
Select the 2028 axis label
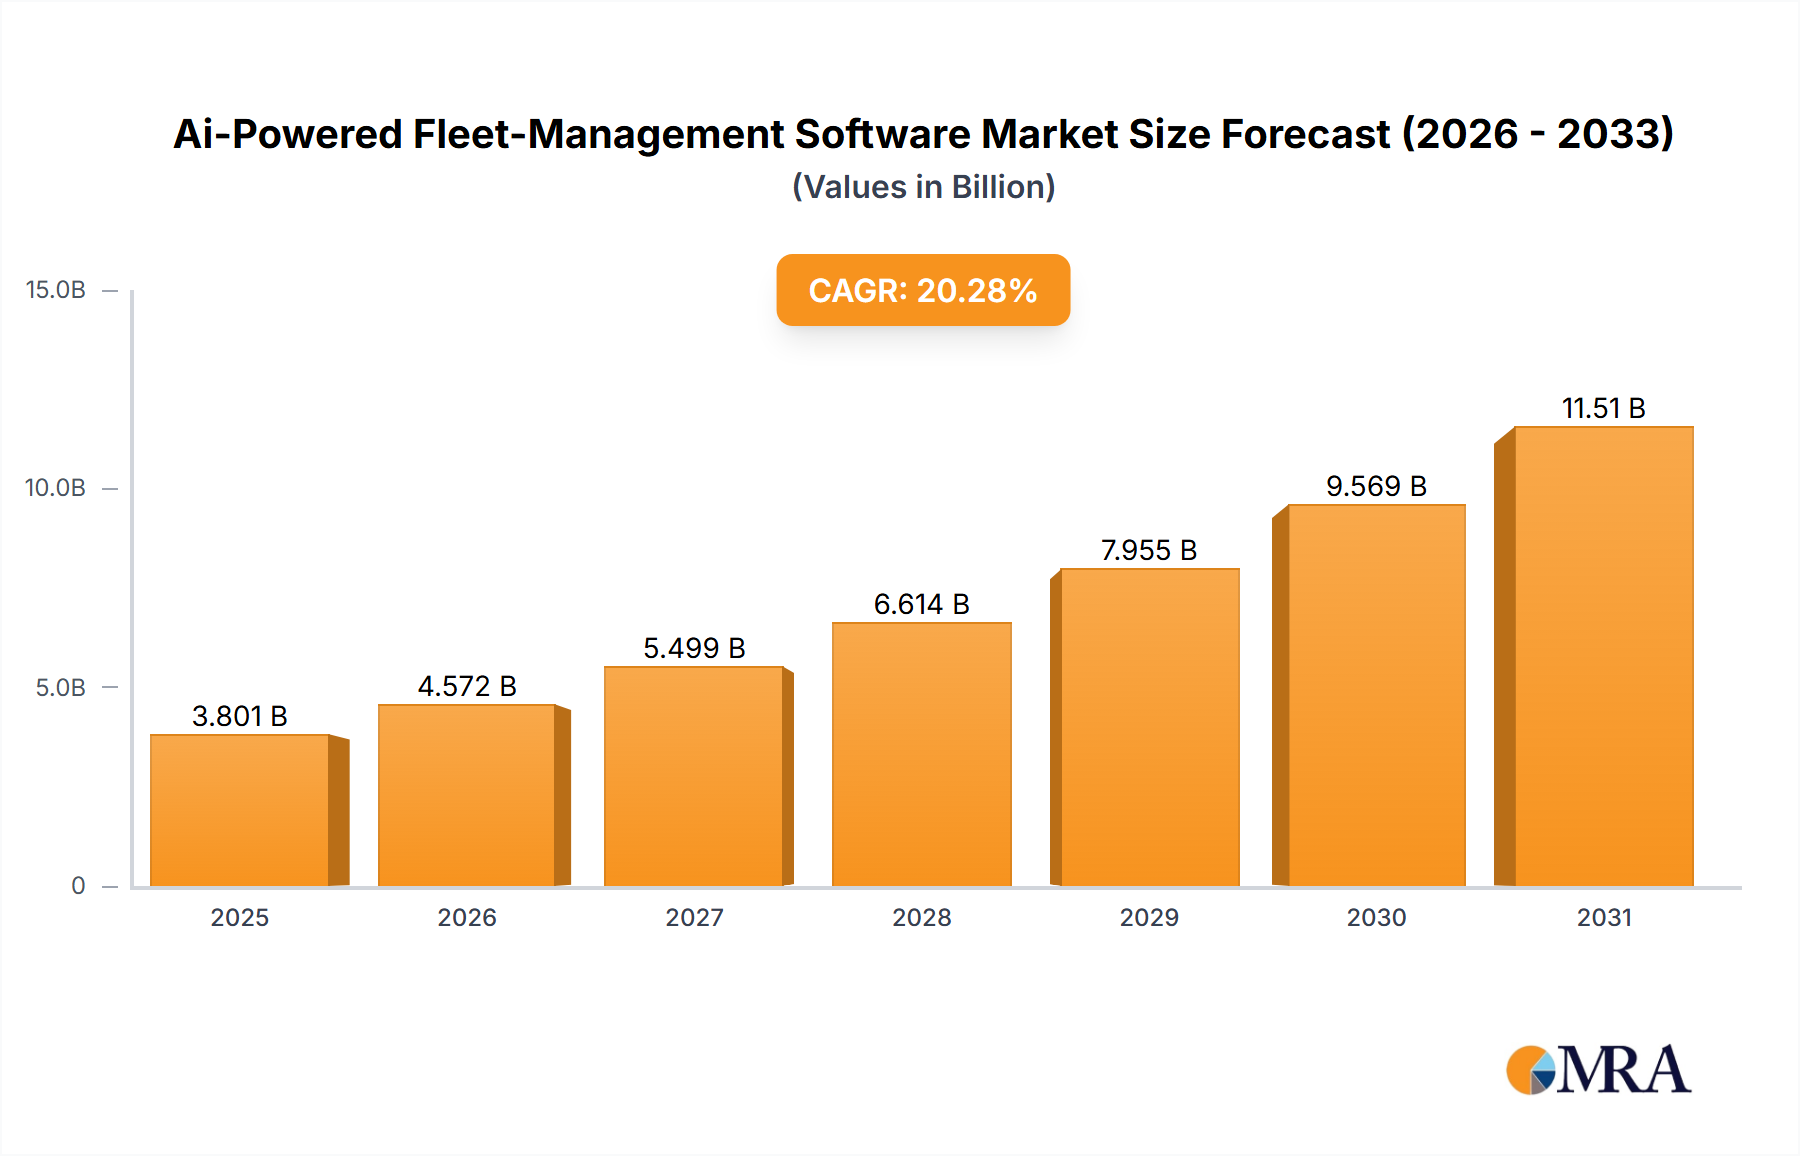[922, 918]
